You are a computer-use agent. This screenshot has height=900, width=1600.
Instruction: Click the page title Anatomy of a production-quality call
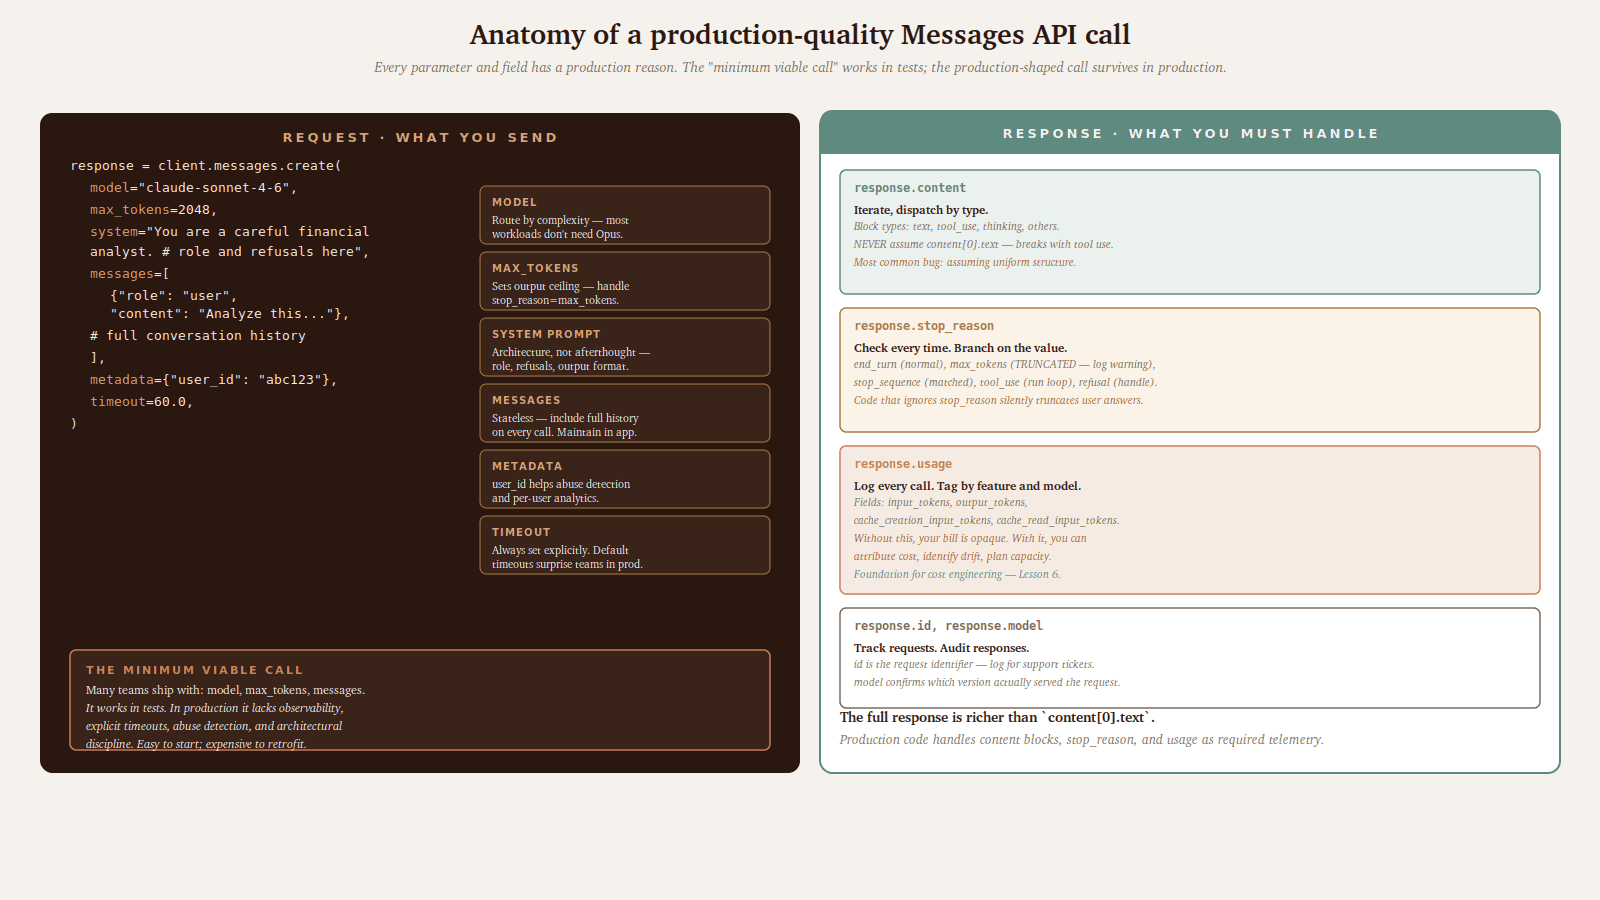(800, 34)
